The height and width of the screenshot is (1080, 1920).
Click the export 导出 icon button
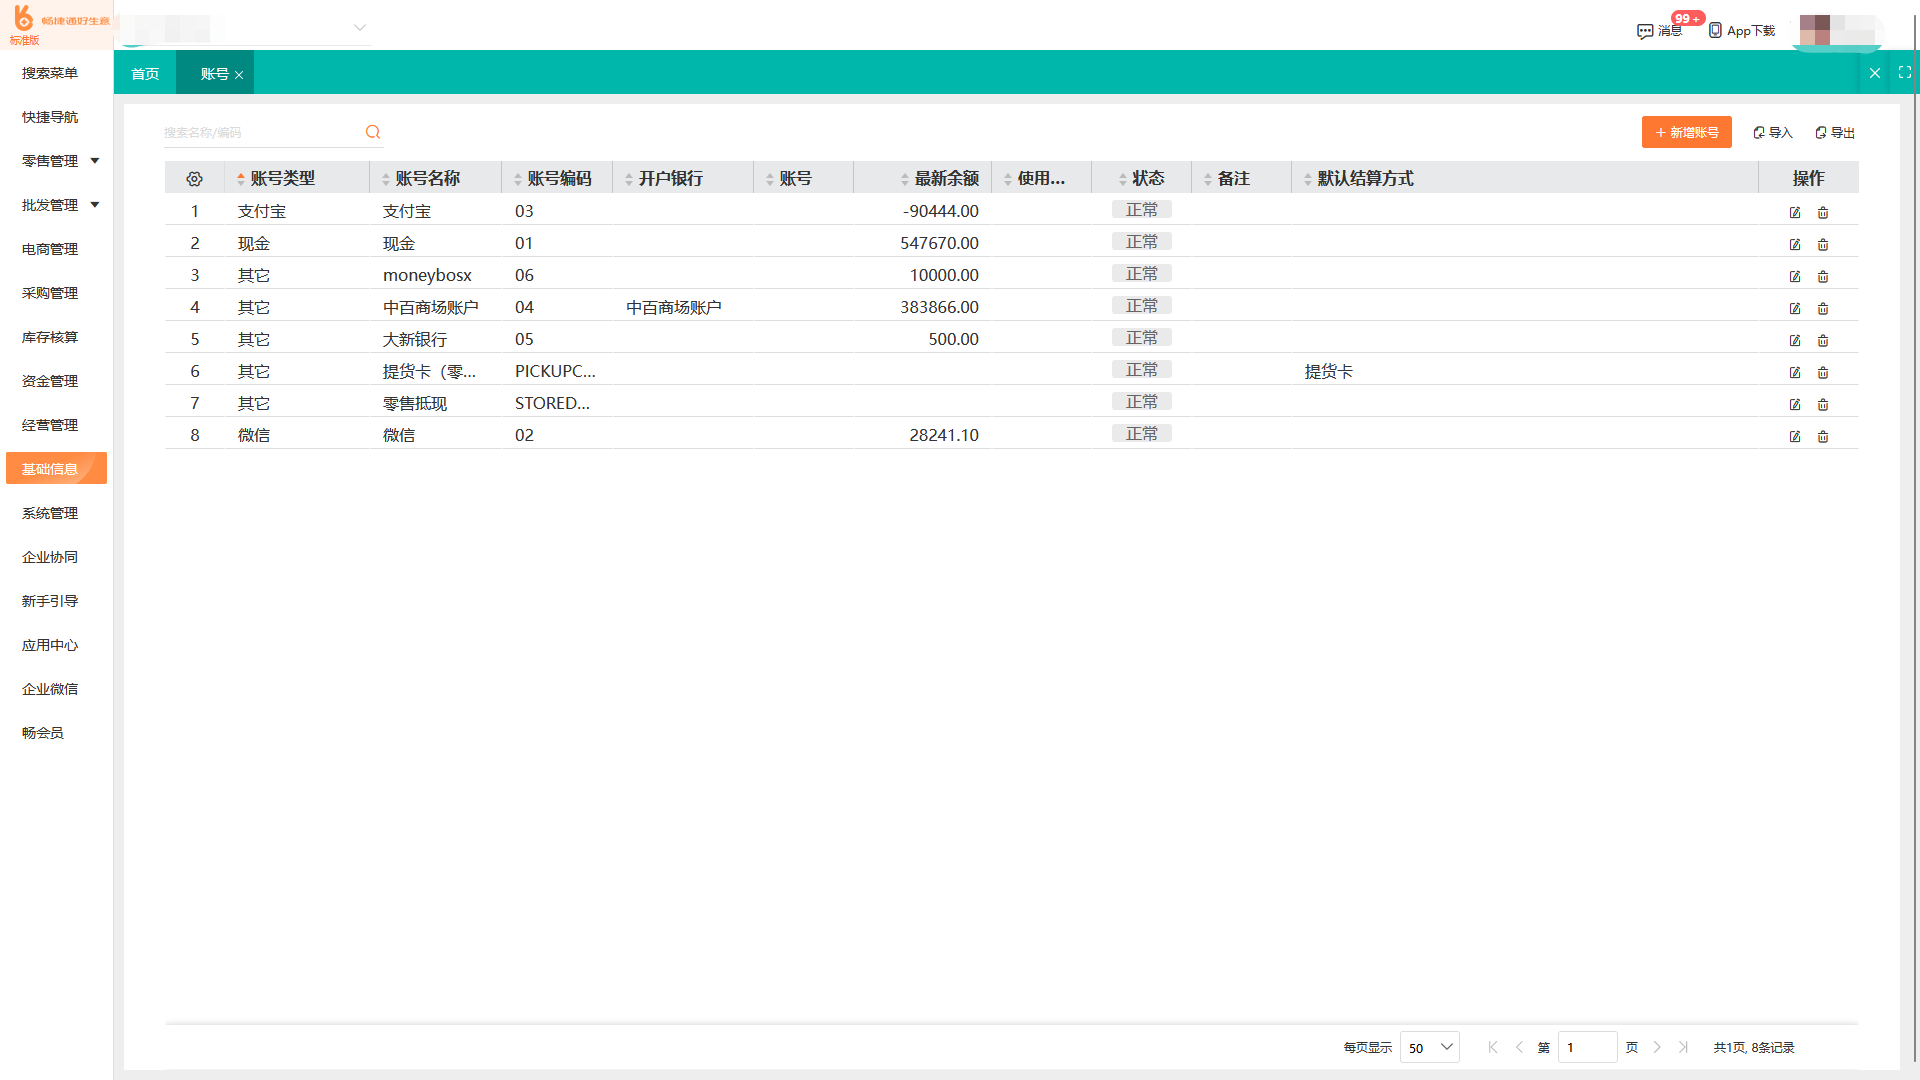click(1836, 132)
